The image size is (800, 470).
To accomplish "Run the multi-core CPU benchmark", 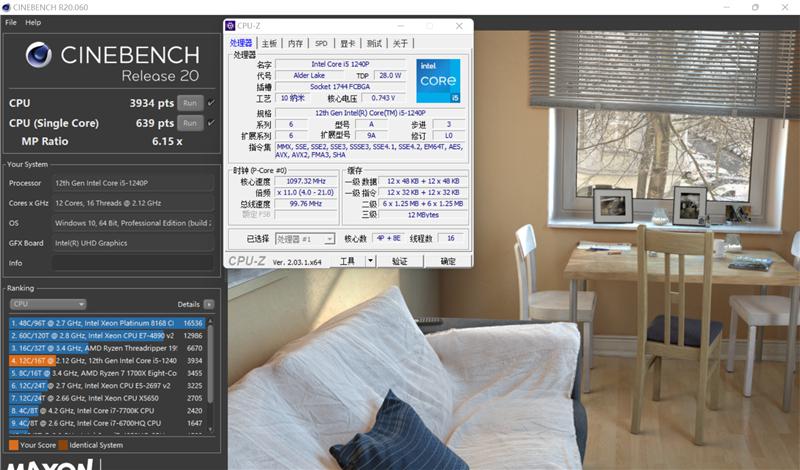I will coord(190,103).
